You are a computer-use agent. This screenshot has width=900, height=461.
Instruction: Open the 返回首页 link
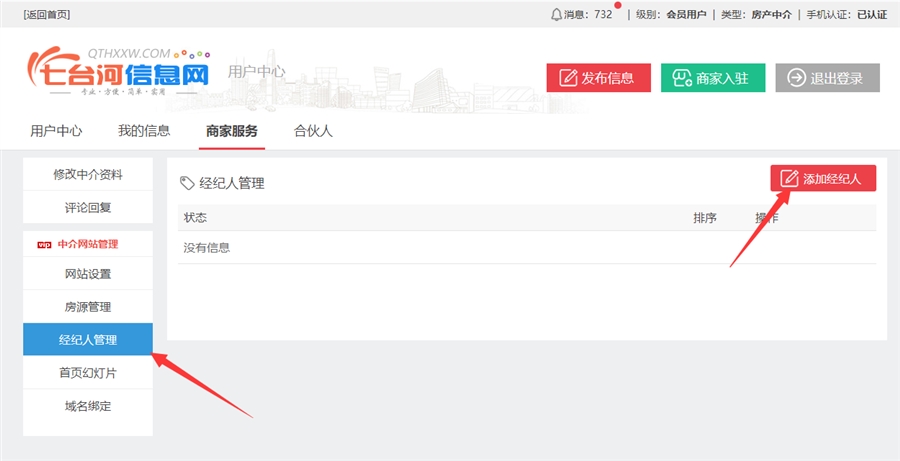(x=46, y=15)
